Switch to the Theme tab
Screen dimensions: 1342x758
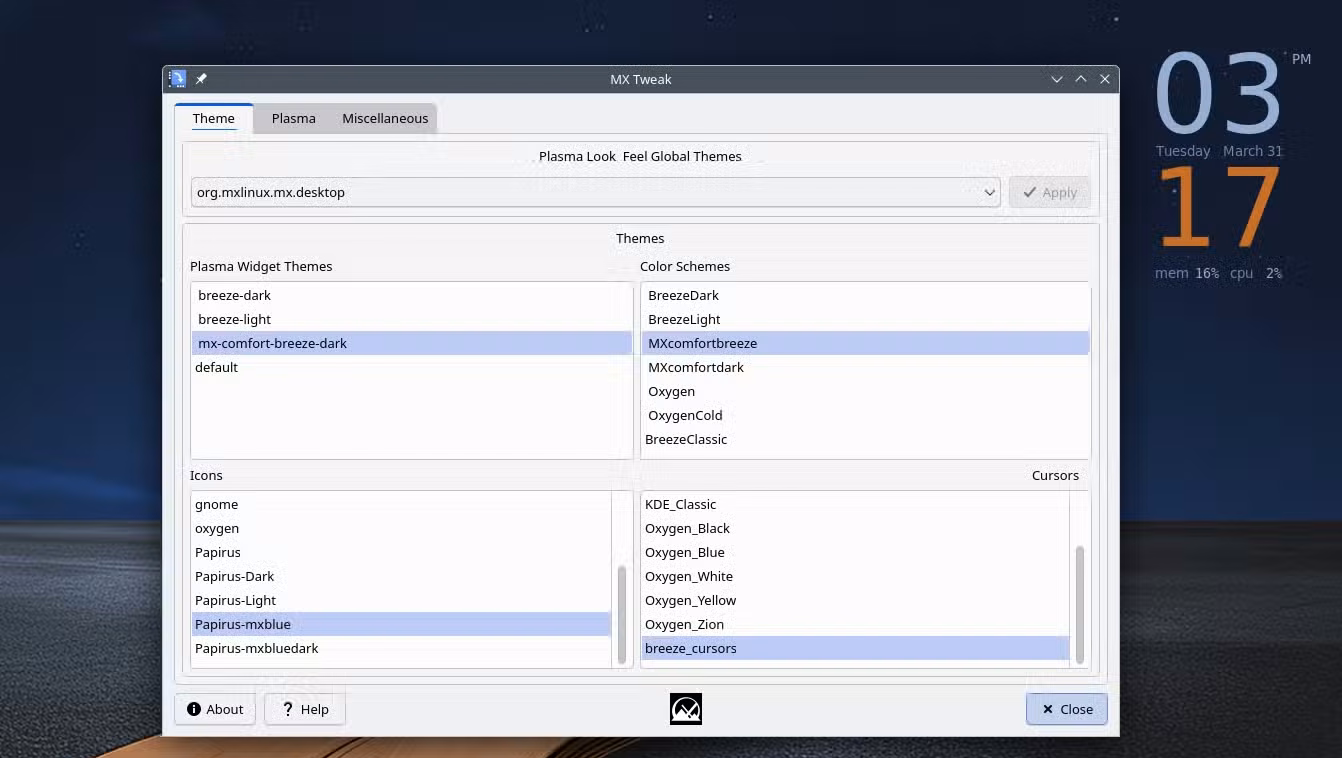pyautogui.click(x=214, y=118)
